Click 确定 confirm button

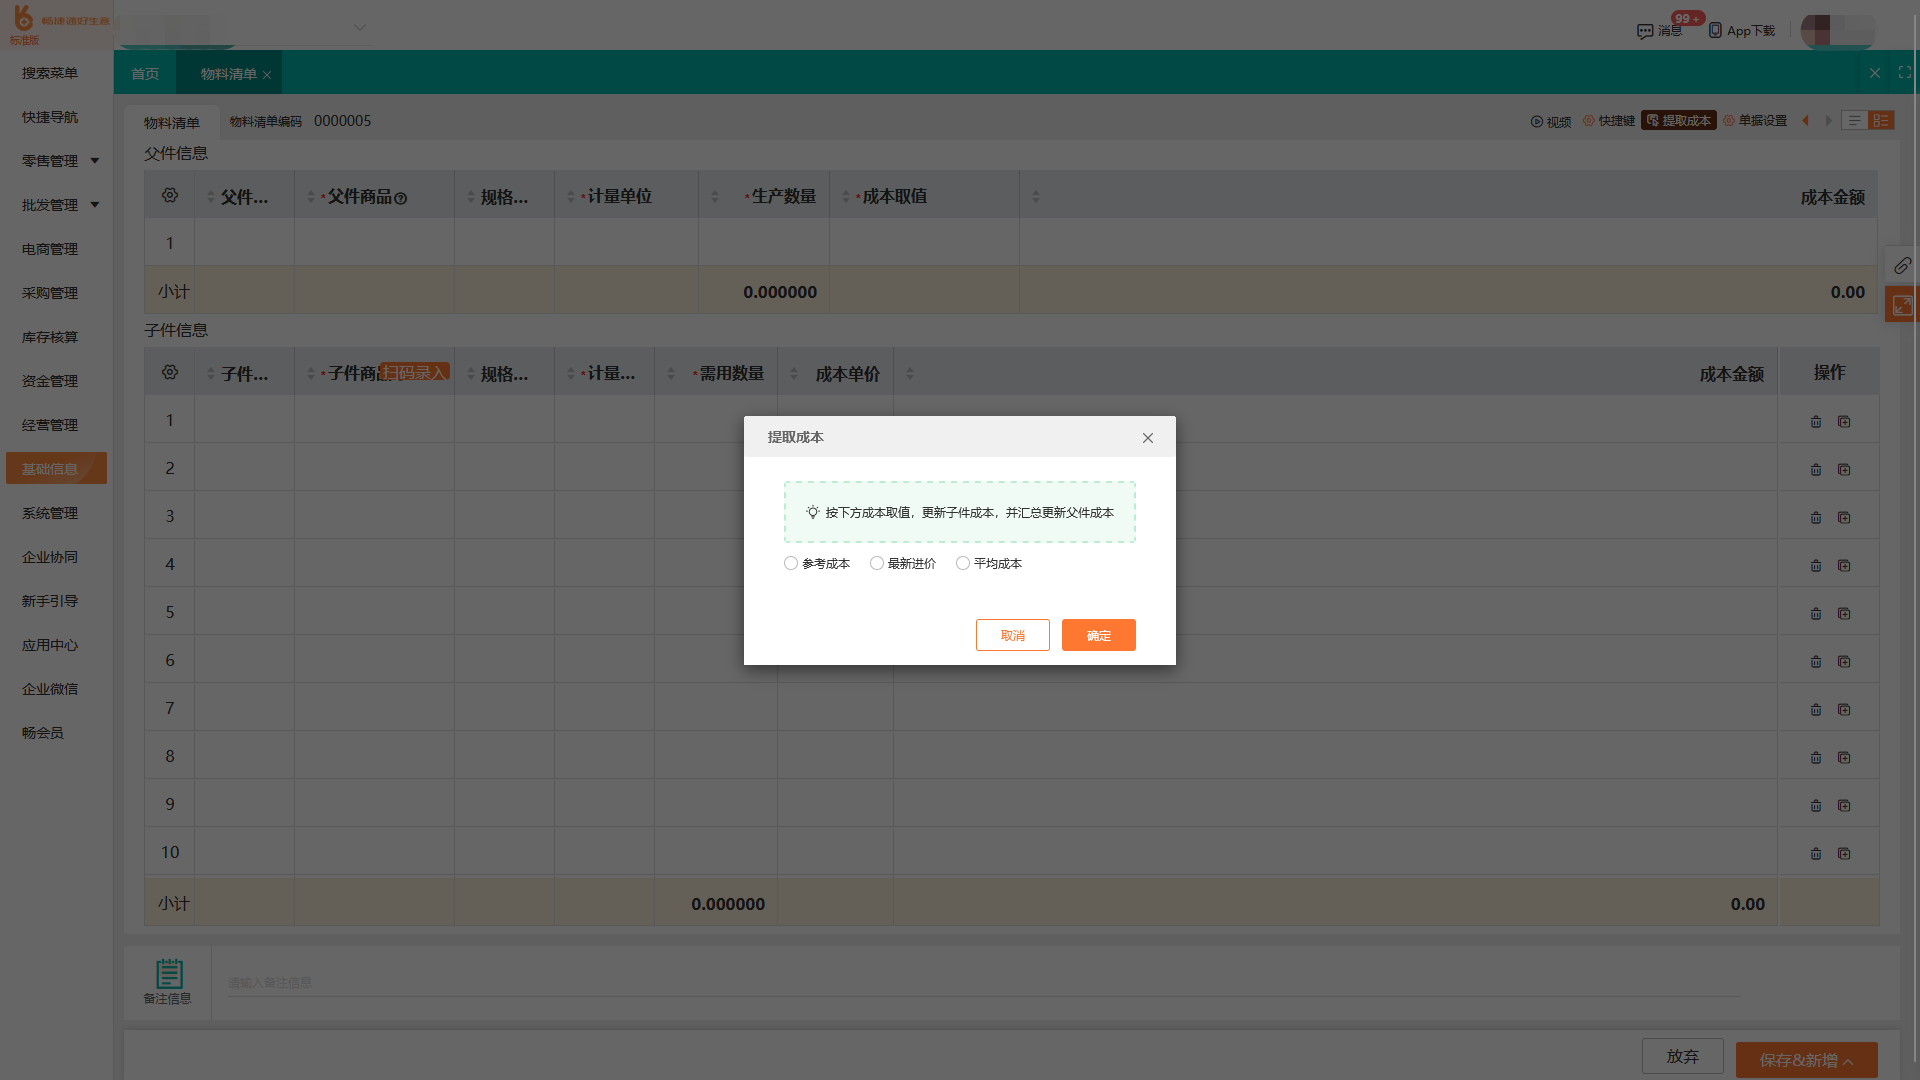(x=1098, y=634)
